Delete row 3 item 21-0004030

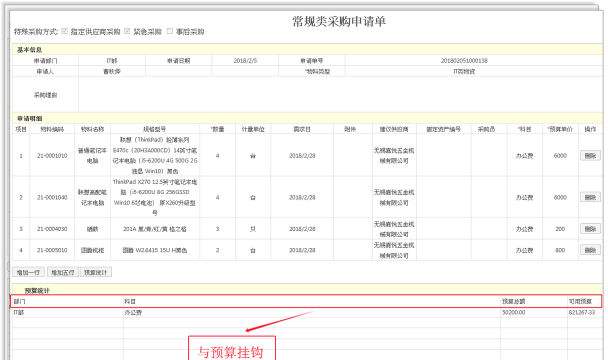click(590, 229)
